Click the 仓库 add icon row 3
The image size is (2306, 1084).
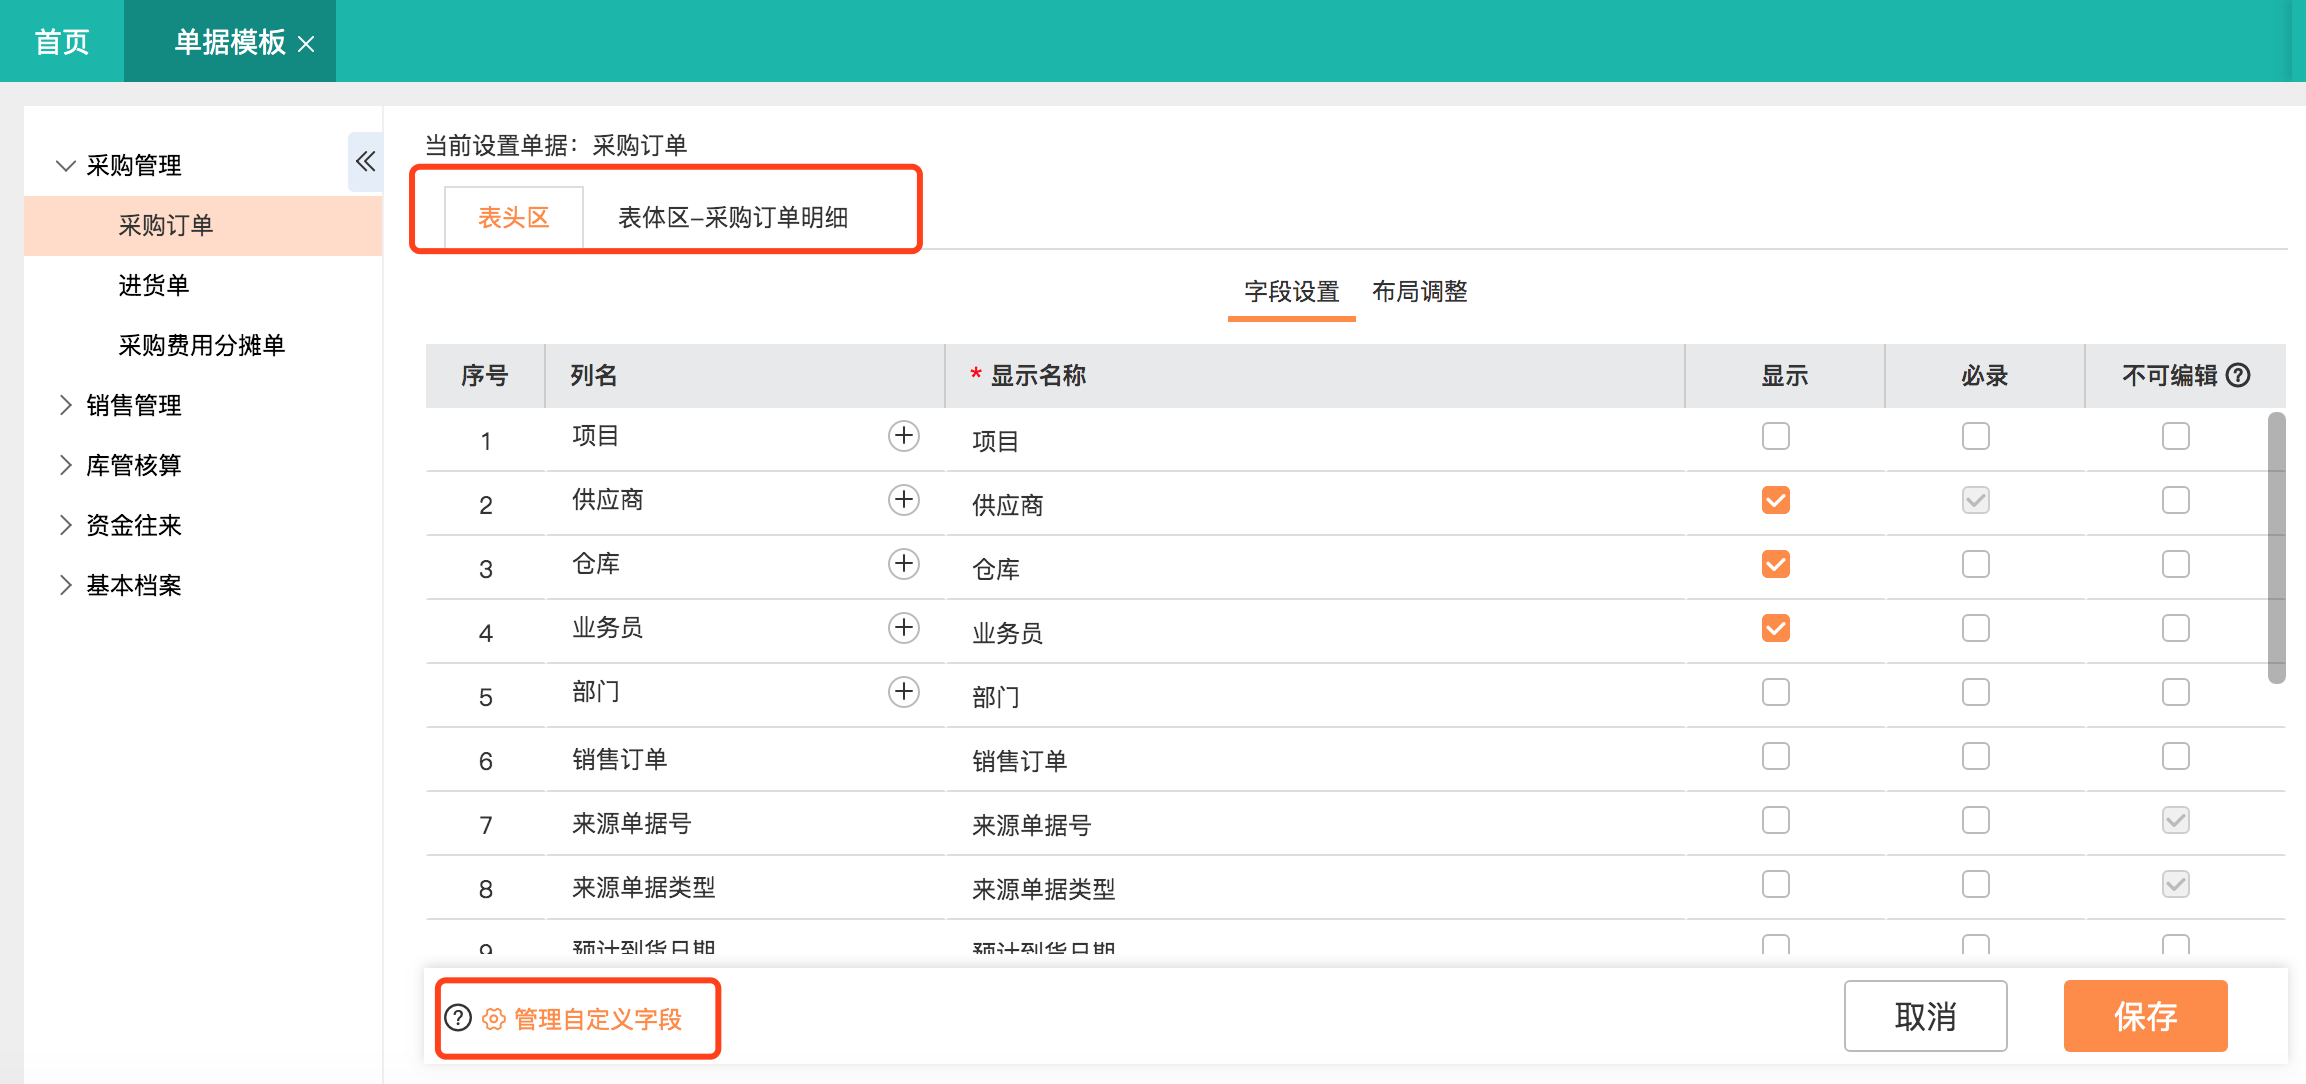907,566
